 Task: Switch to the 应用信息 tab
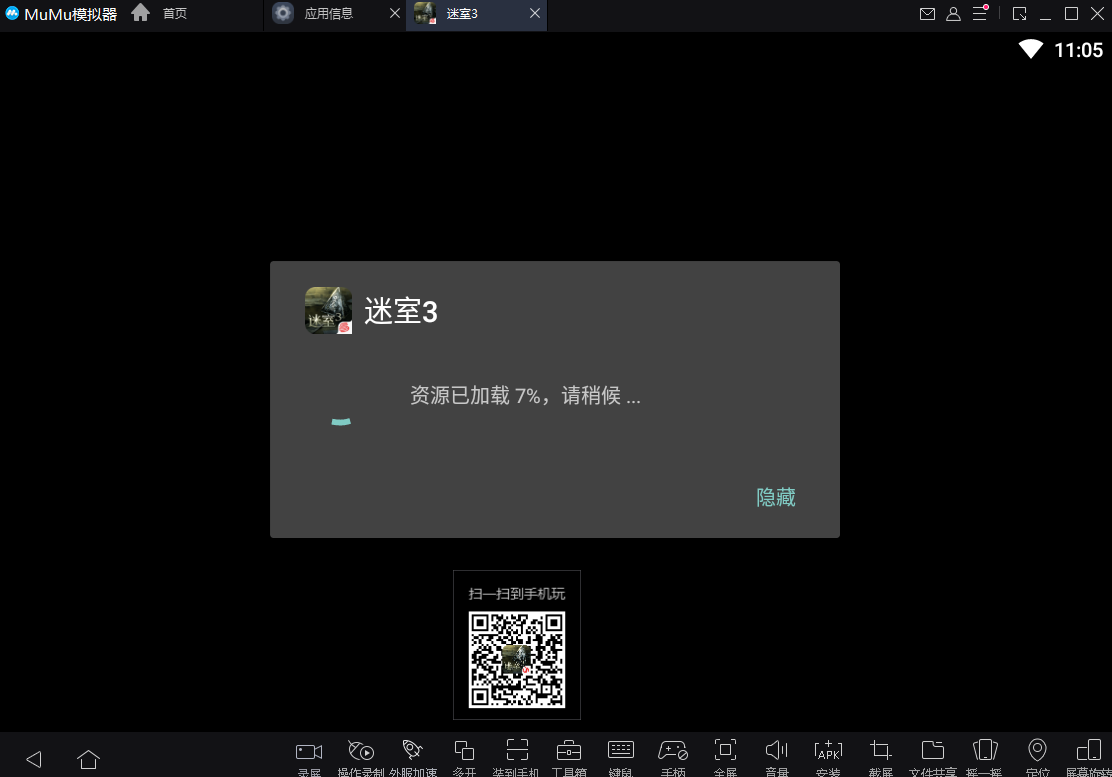click(x=330, y=15)
